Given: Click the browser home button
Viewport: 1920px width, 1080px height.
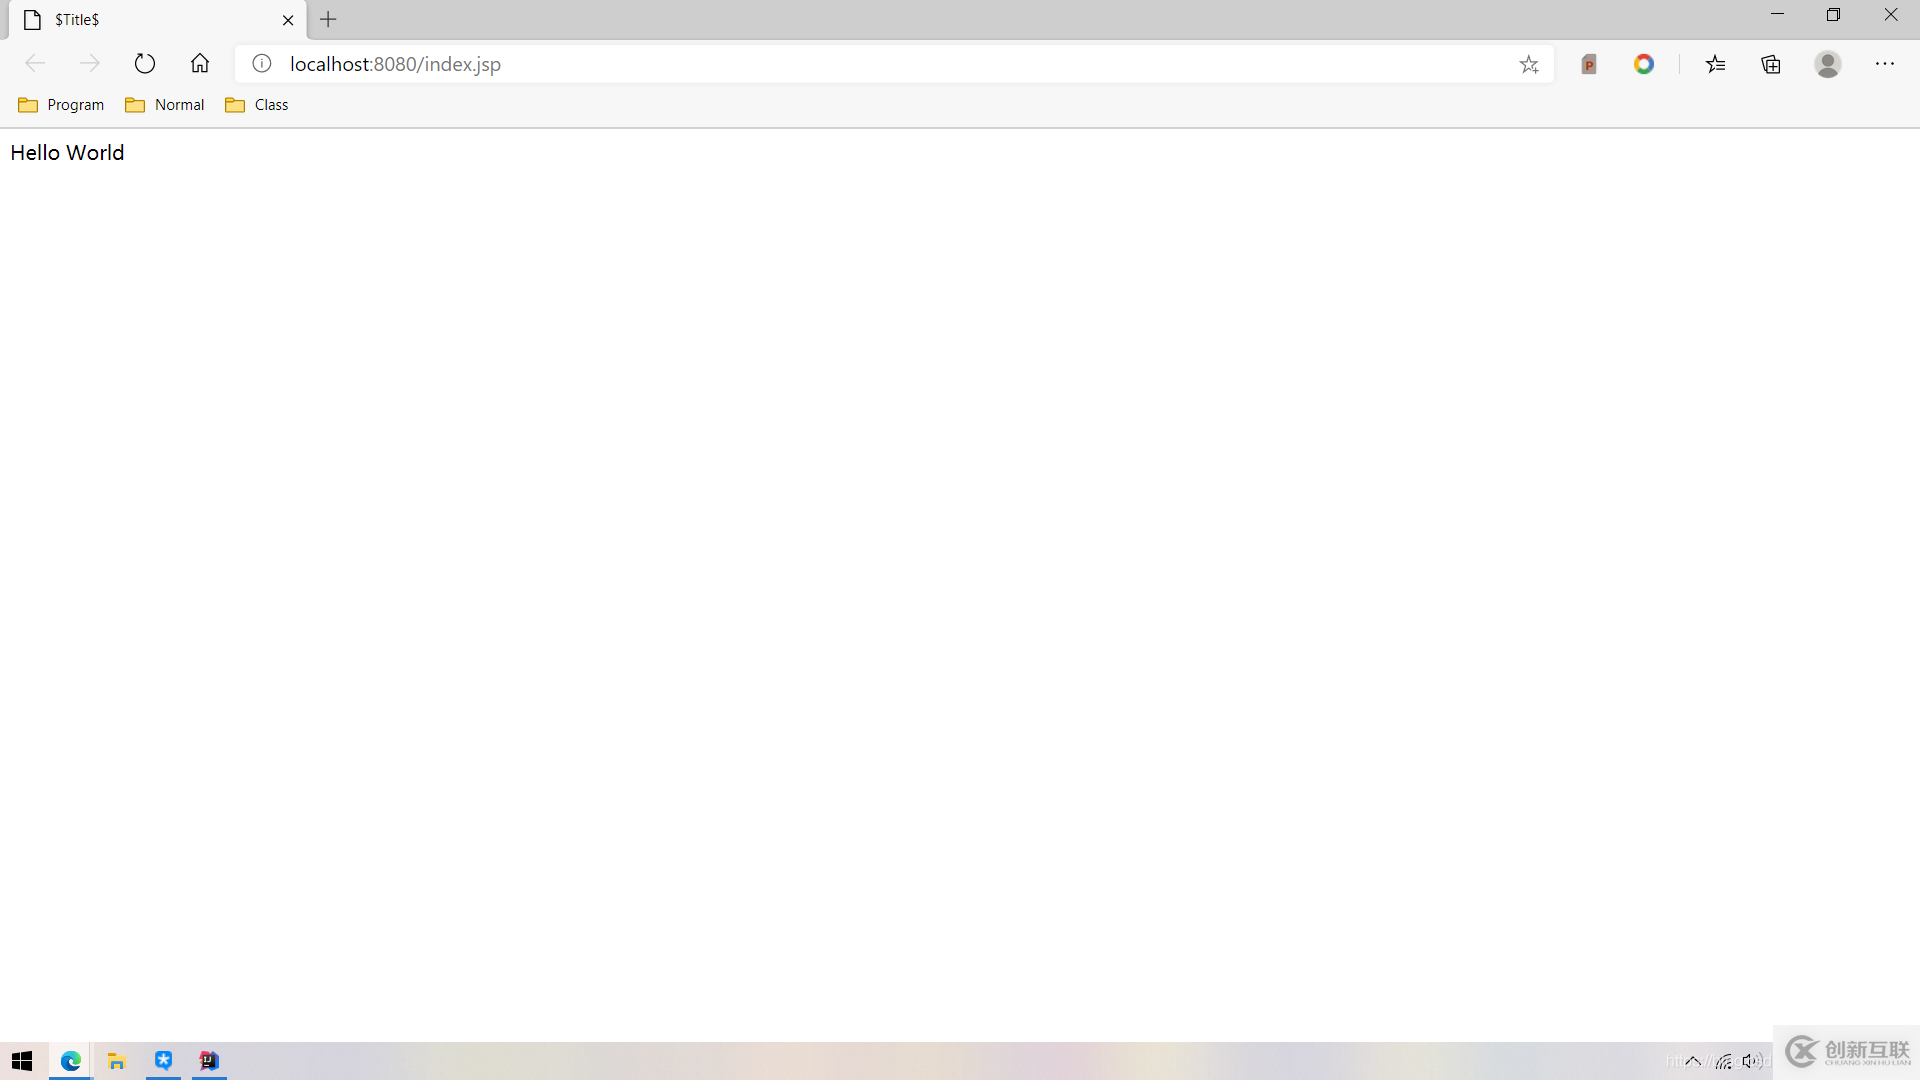Looking at the screenshot, I should pos(199,63).
